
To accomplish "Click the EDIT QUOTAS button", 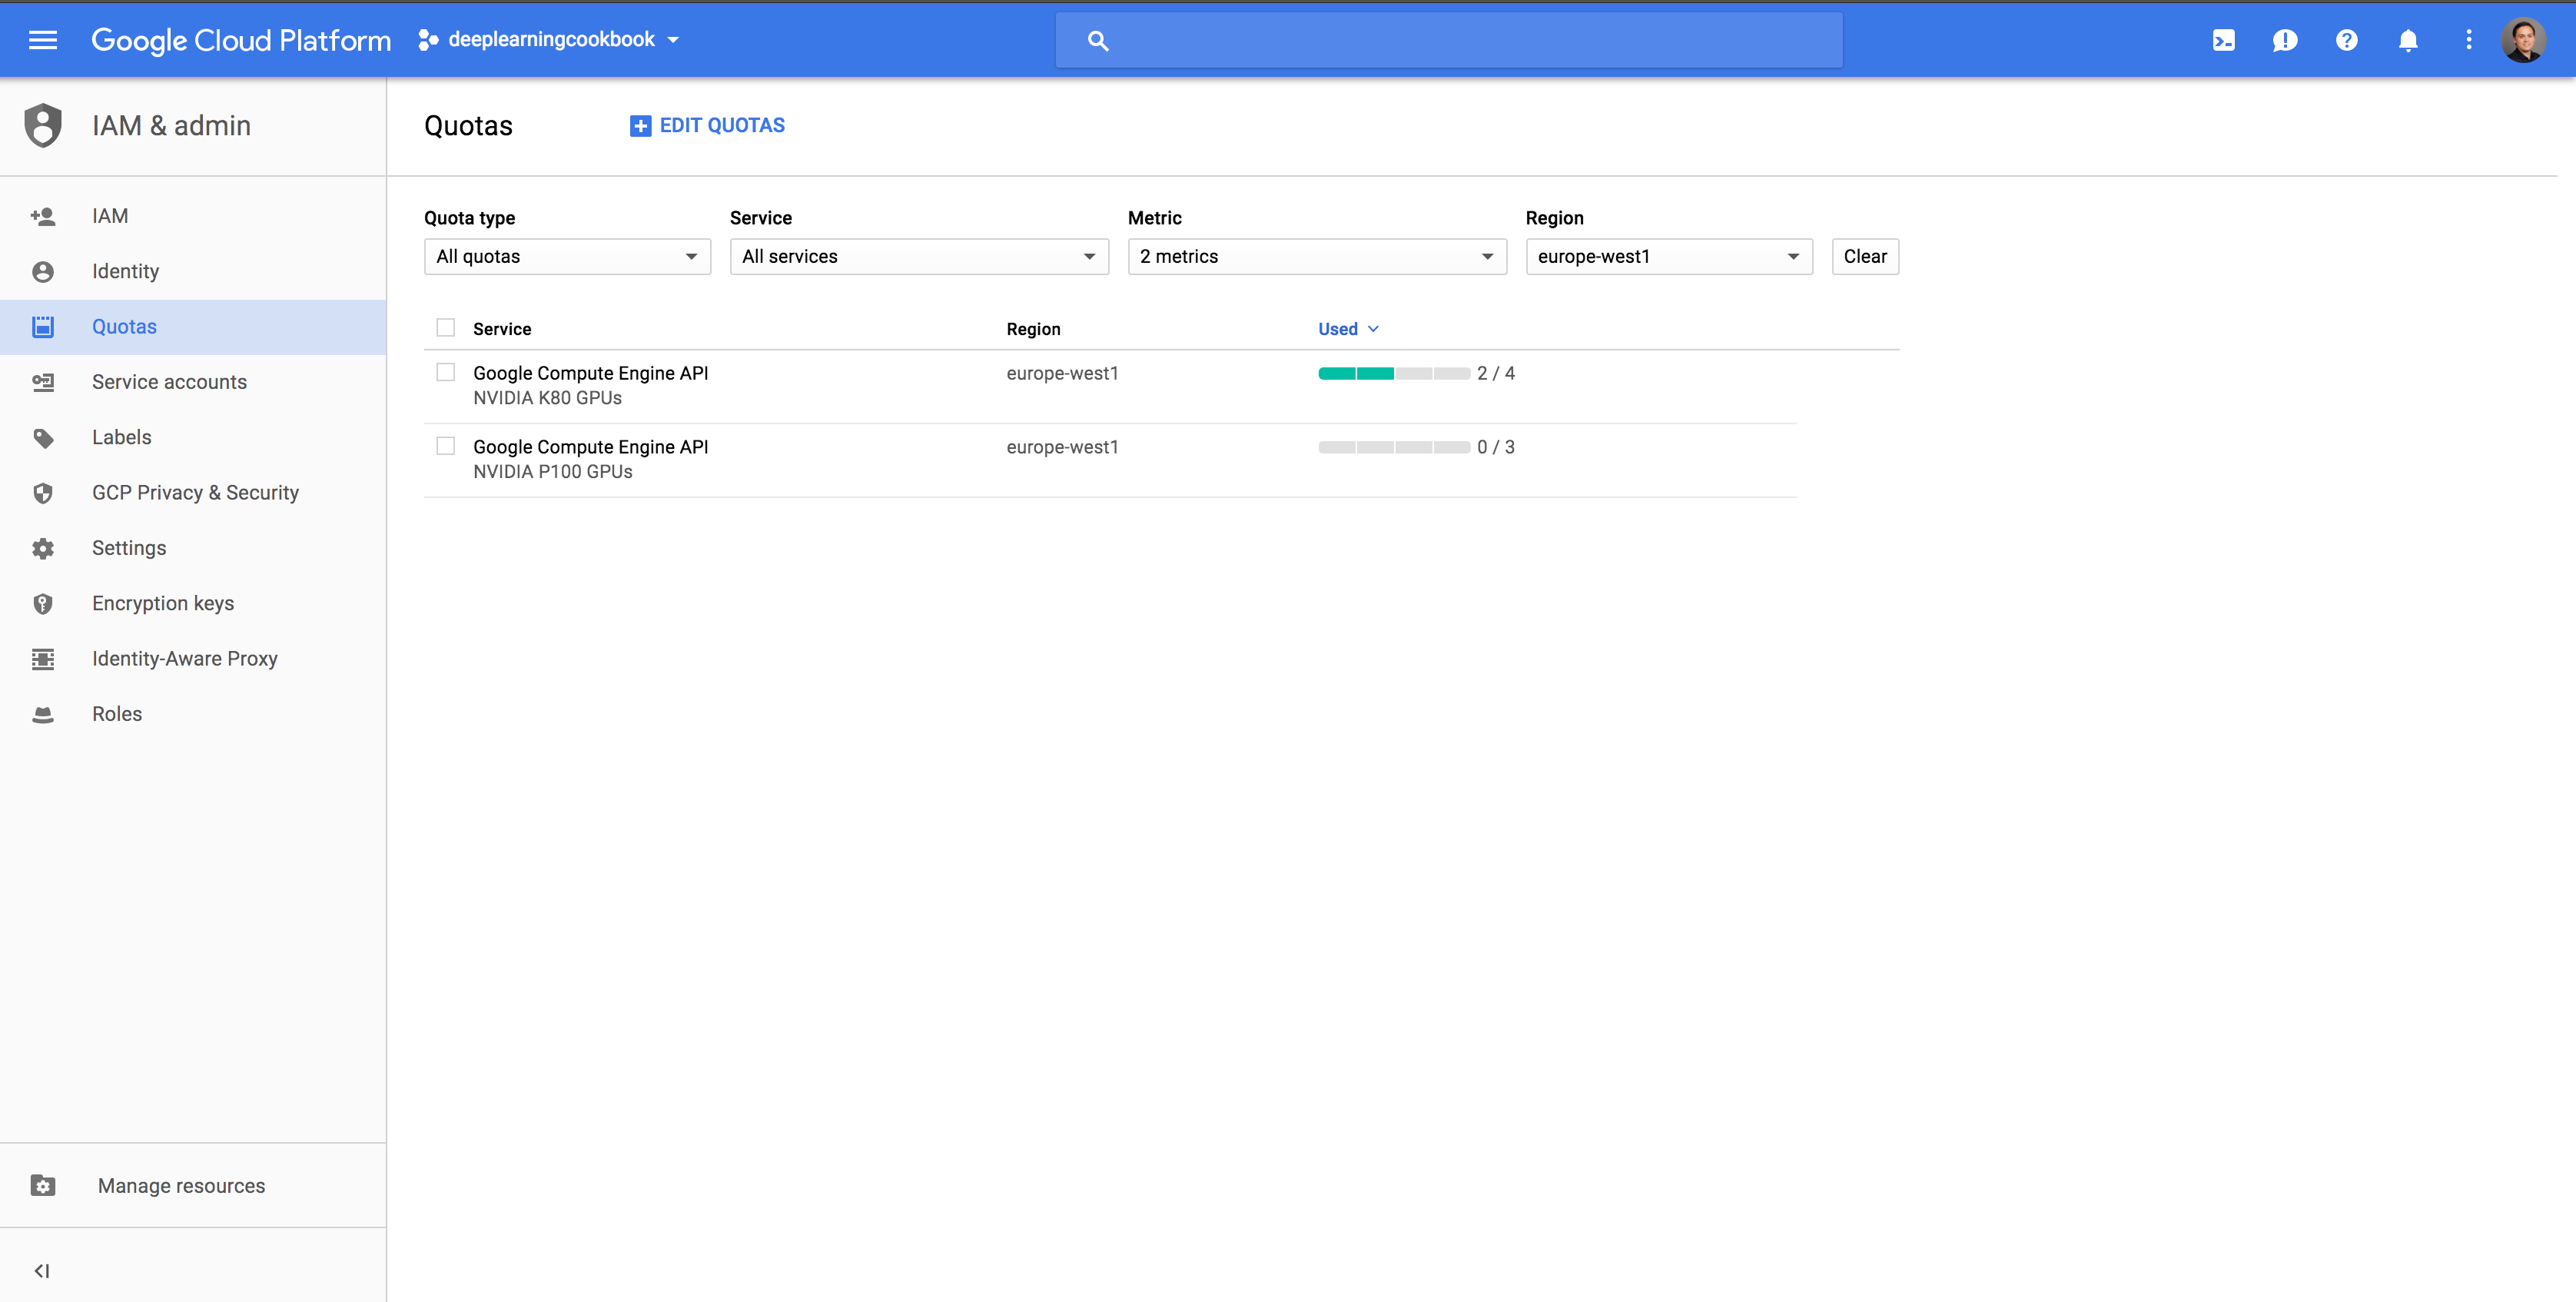I will (x=707, y=125).
